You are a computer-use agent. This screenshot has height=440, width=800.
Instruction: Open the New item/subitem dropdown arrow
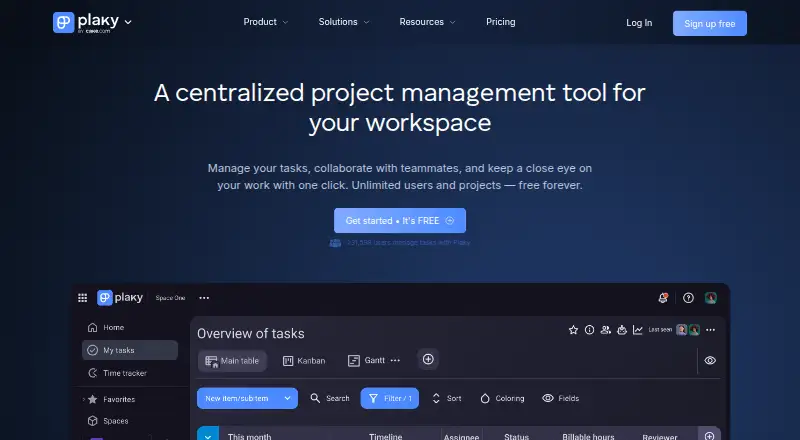point(288,398)
